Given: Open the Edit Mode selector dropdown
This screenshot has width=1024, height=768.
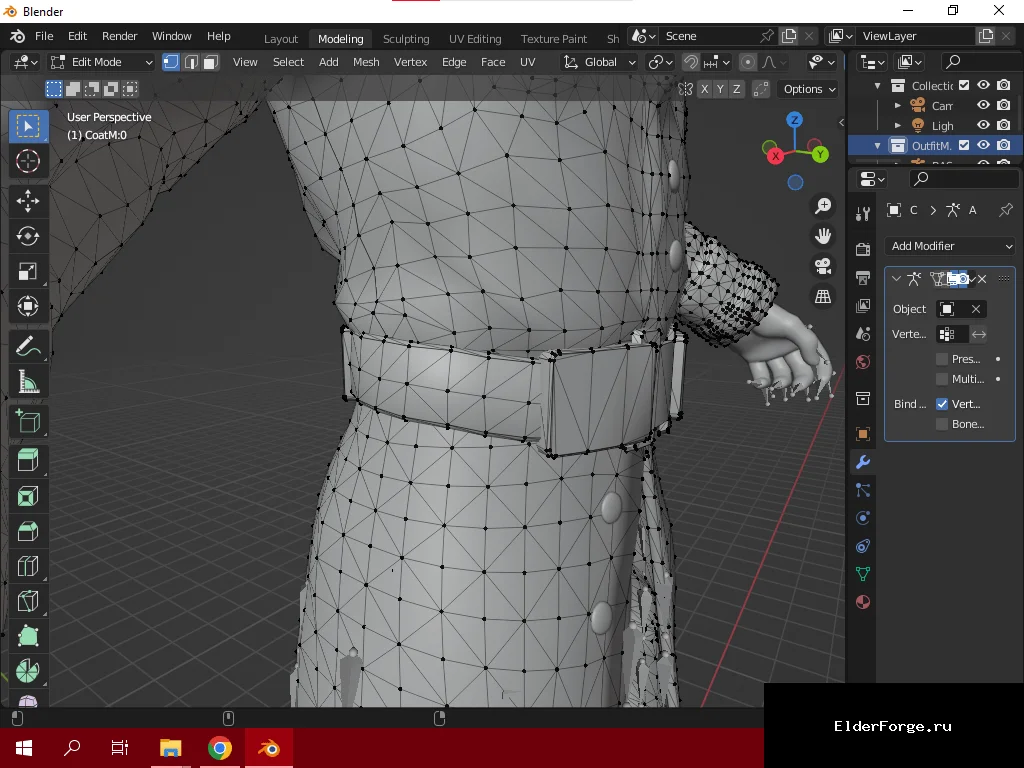Looking at the screenshot, I should point(102,62).
